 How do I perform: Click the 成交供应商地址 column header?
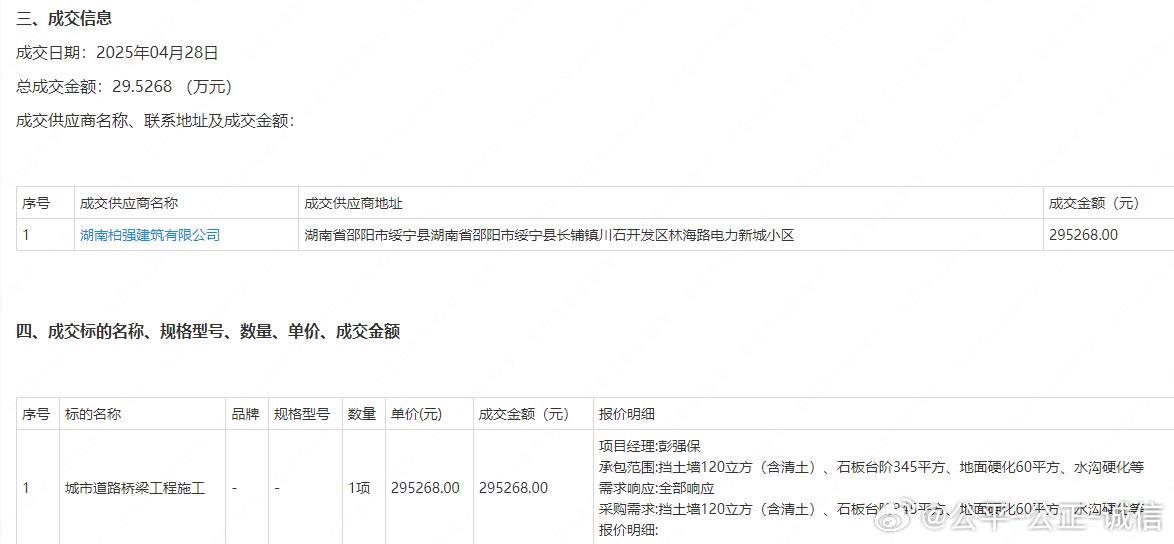353,203
